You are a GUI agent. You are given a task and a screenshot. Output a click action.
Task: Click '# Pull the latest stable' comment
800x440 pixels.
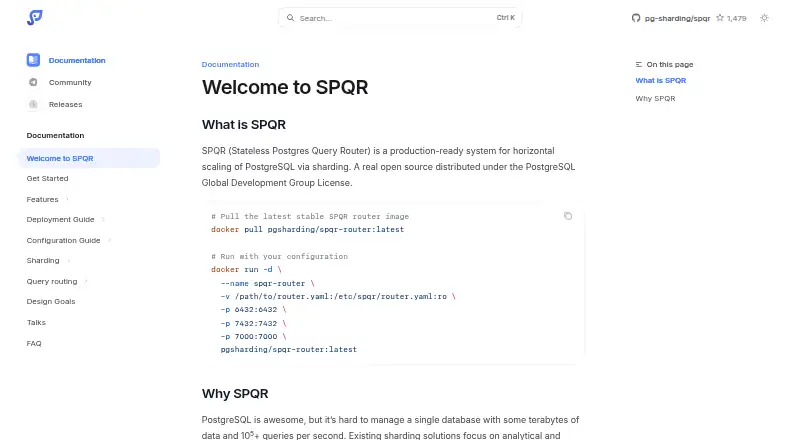pos(310,216)
